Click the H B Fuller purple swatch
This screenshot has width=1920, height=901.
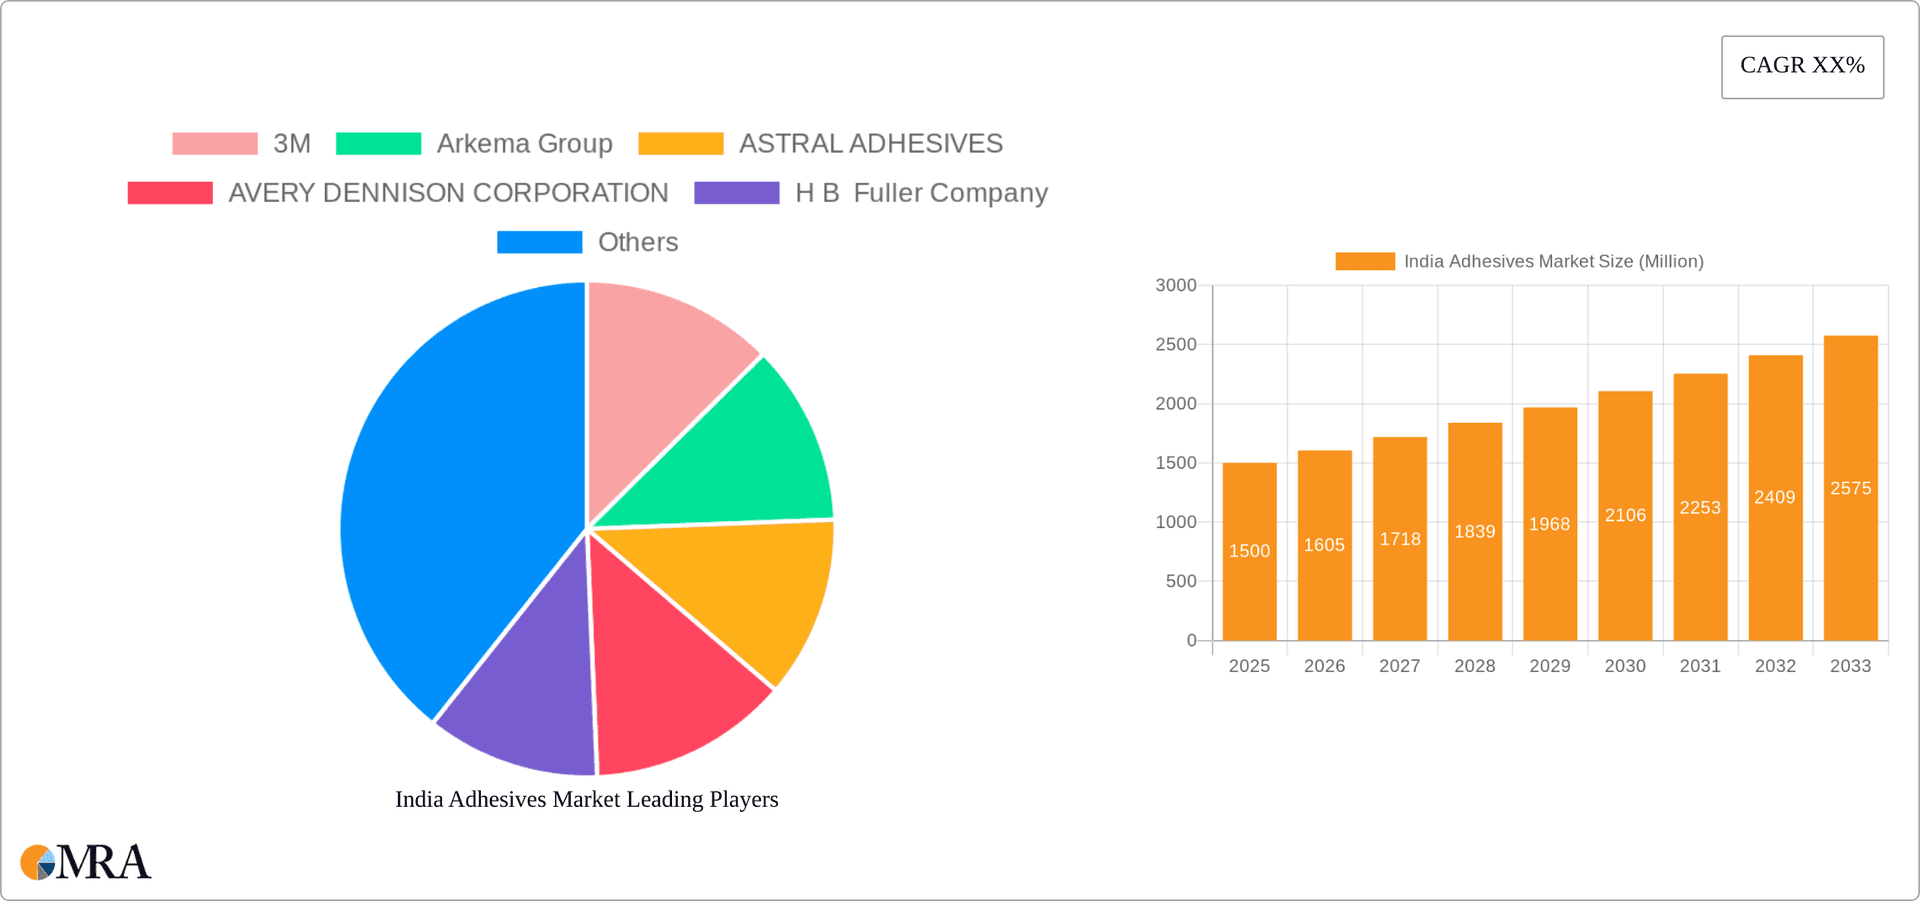point(736,193)
